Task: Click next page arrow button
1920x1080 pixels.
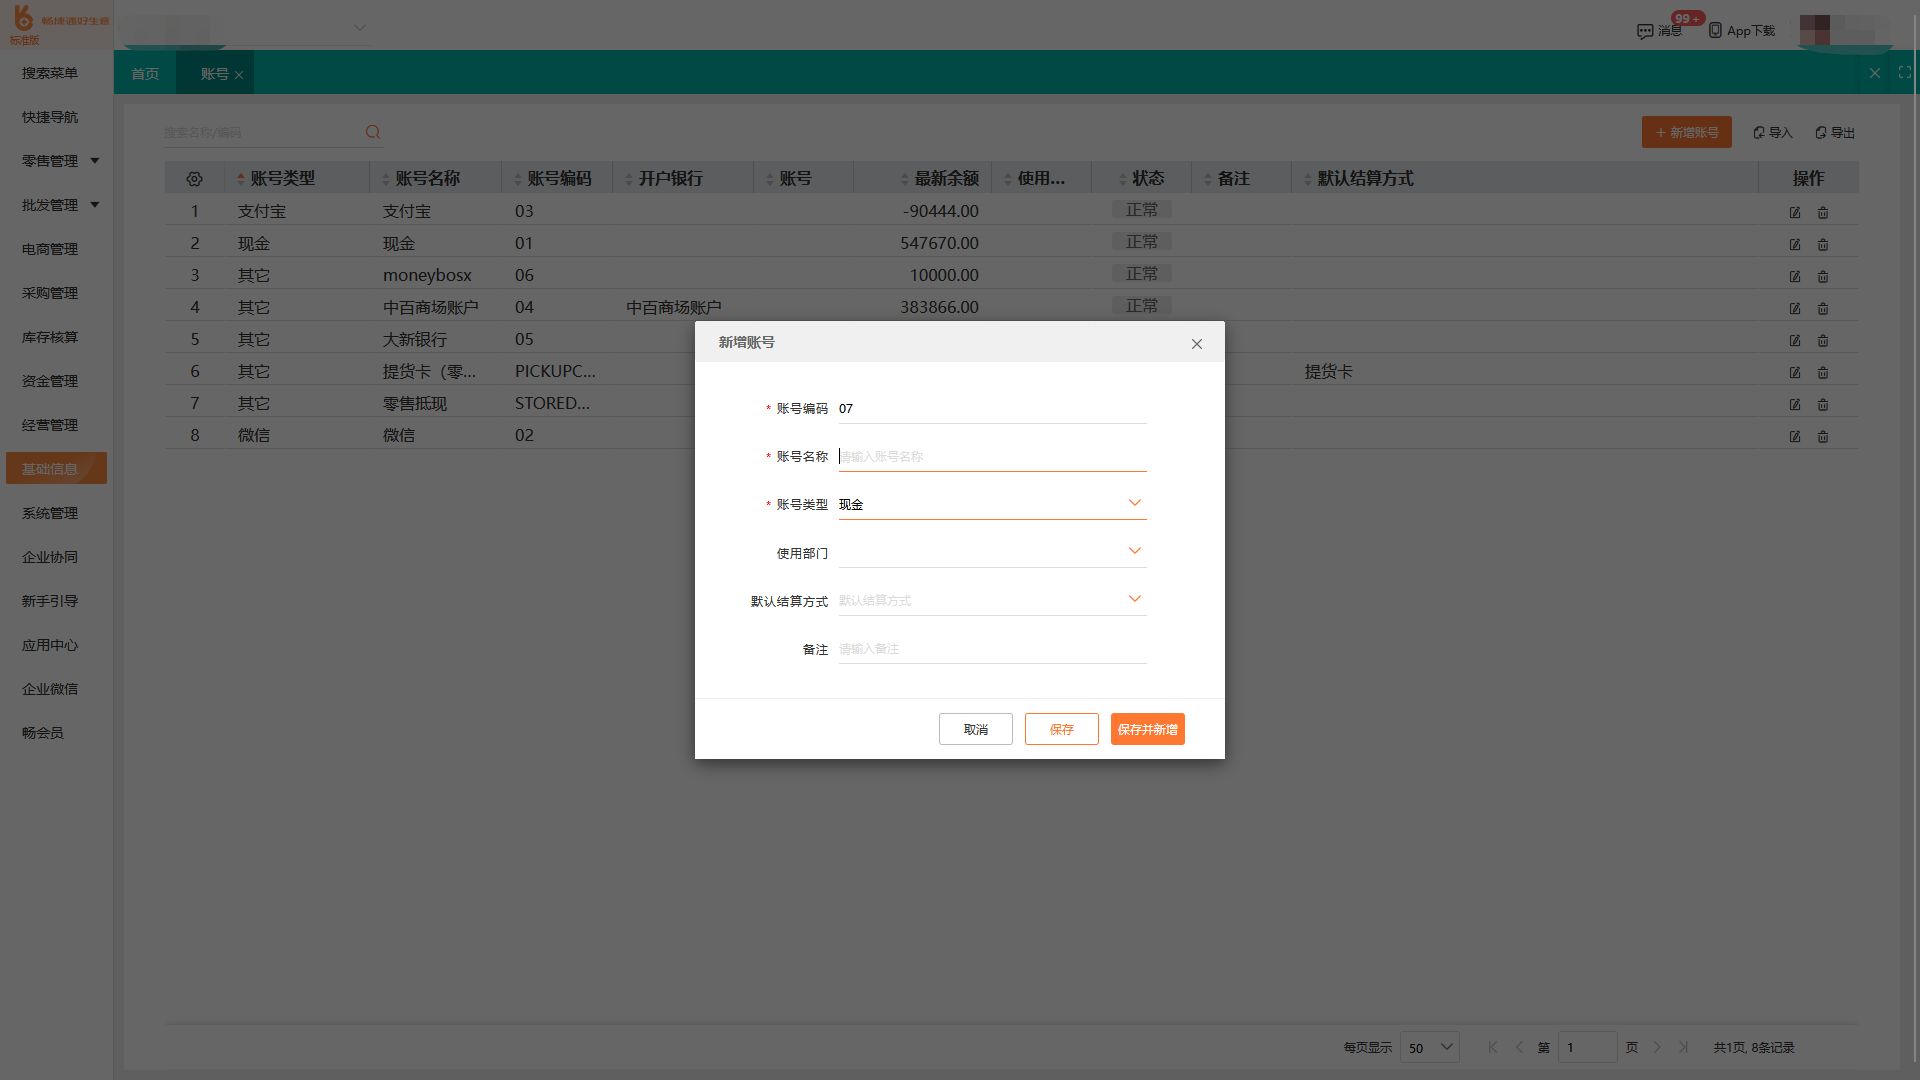Action: click(x=1658, y=1047)
